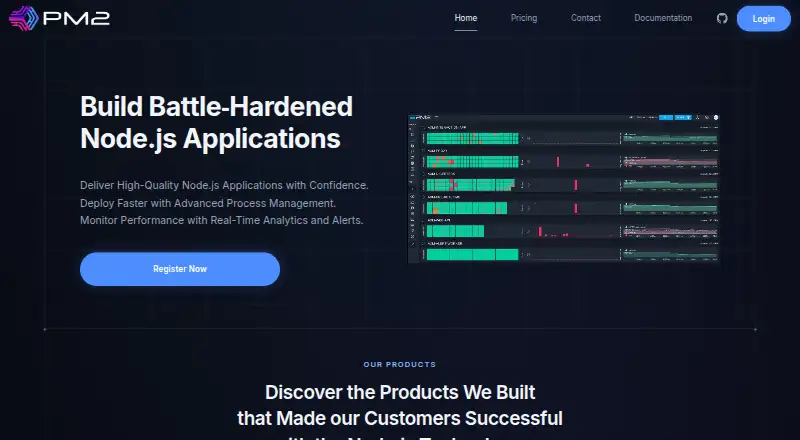
Task: Go to the Home nav item
Action: [x=466, y=18]
